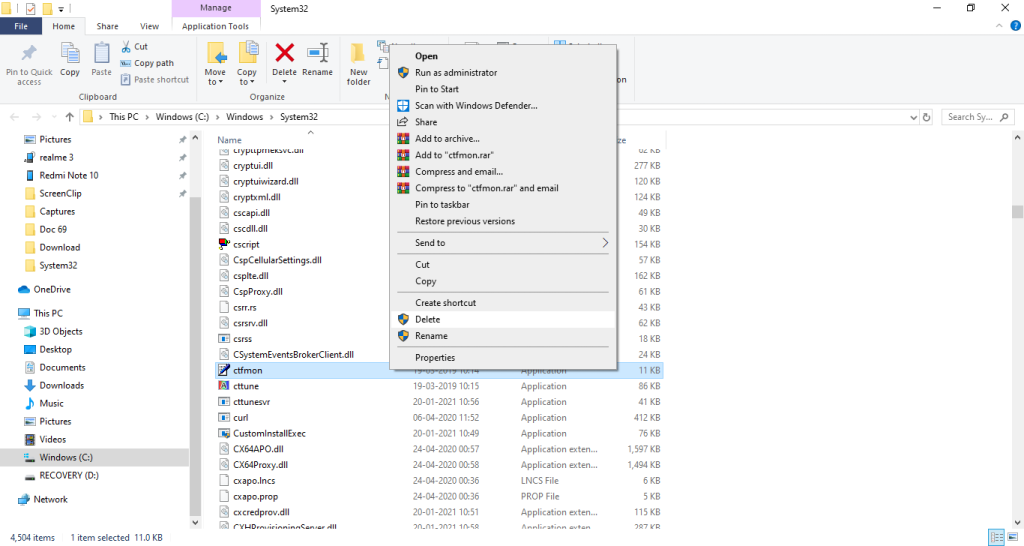Click This PC breadcrumb in address bar
The width and height of the screenshot is (1024, 546).
[123, 117]
